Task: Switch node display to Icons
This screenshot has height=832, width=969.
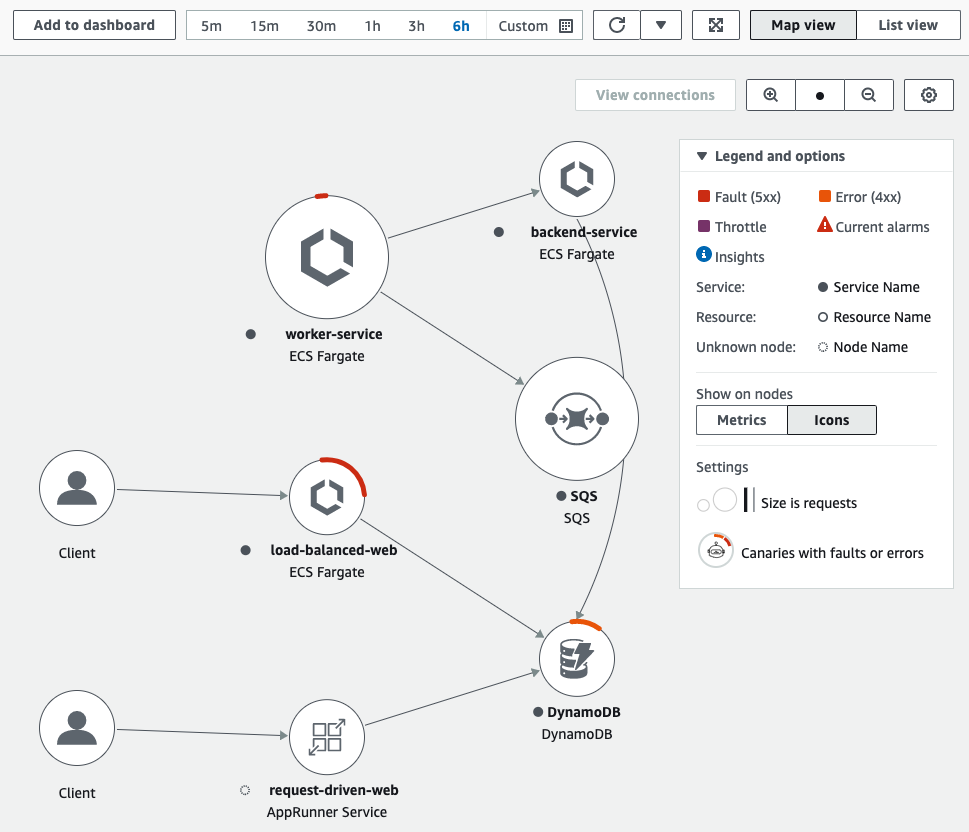Action: [831, 420]
